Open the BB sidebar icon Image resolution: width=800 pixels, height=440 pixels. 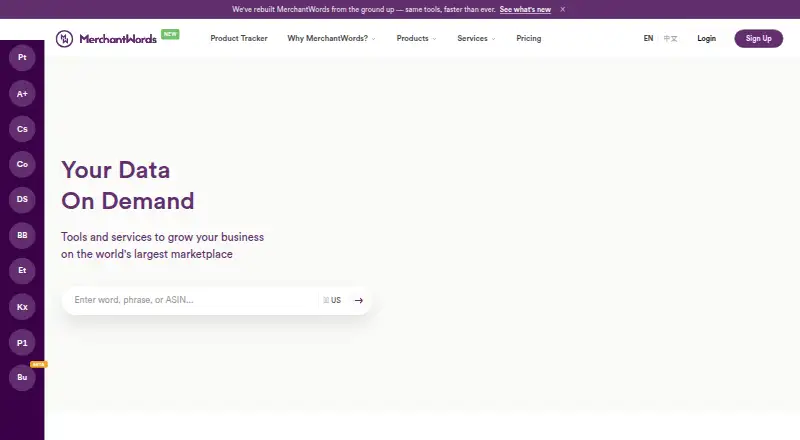pyautogui.click(x=22, y=235)
